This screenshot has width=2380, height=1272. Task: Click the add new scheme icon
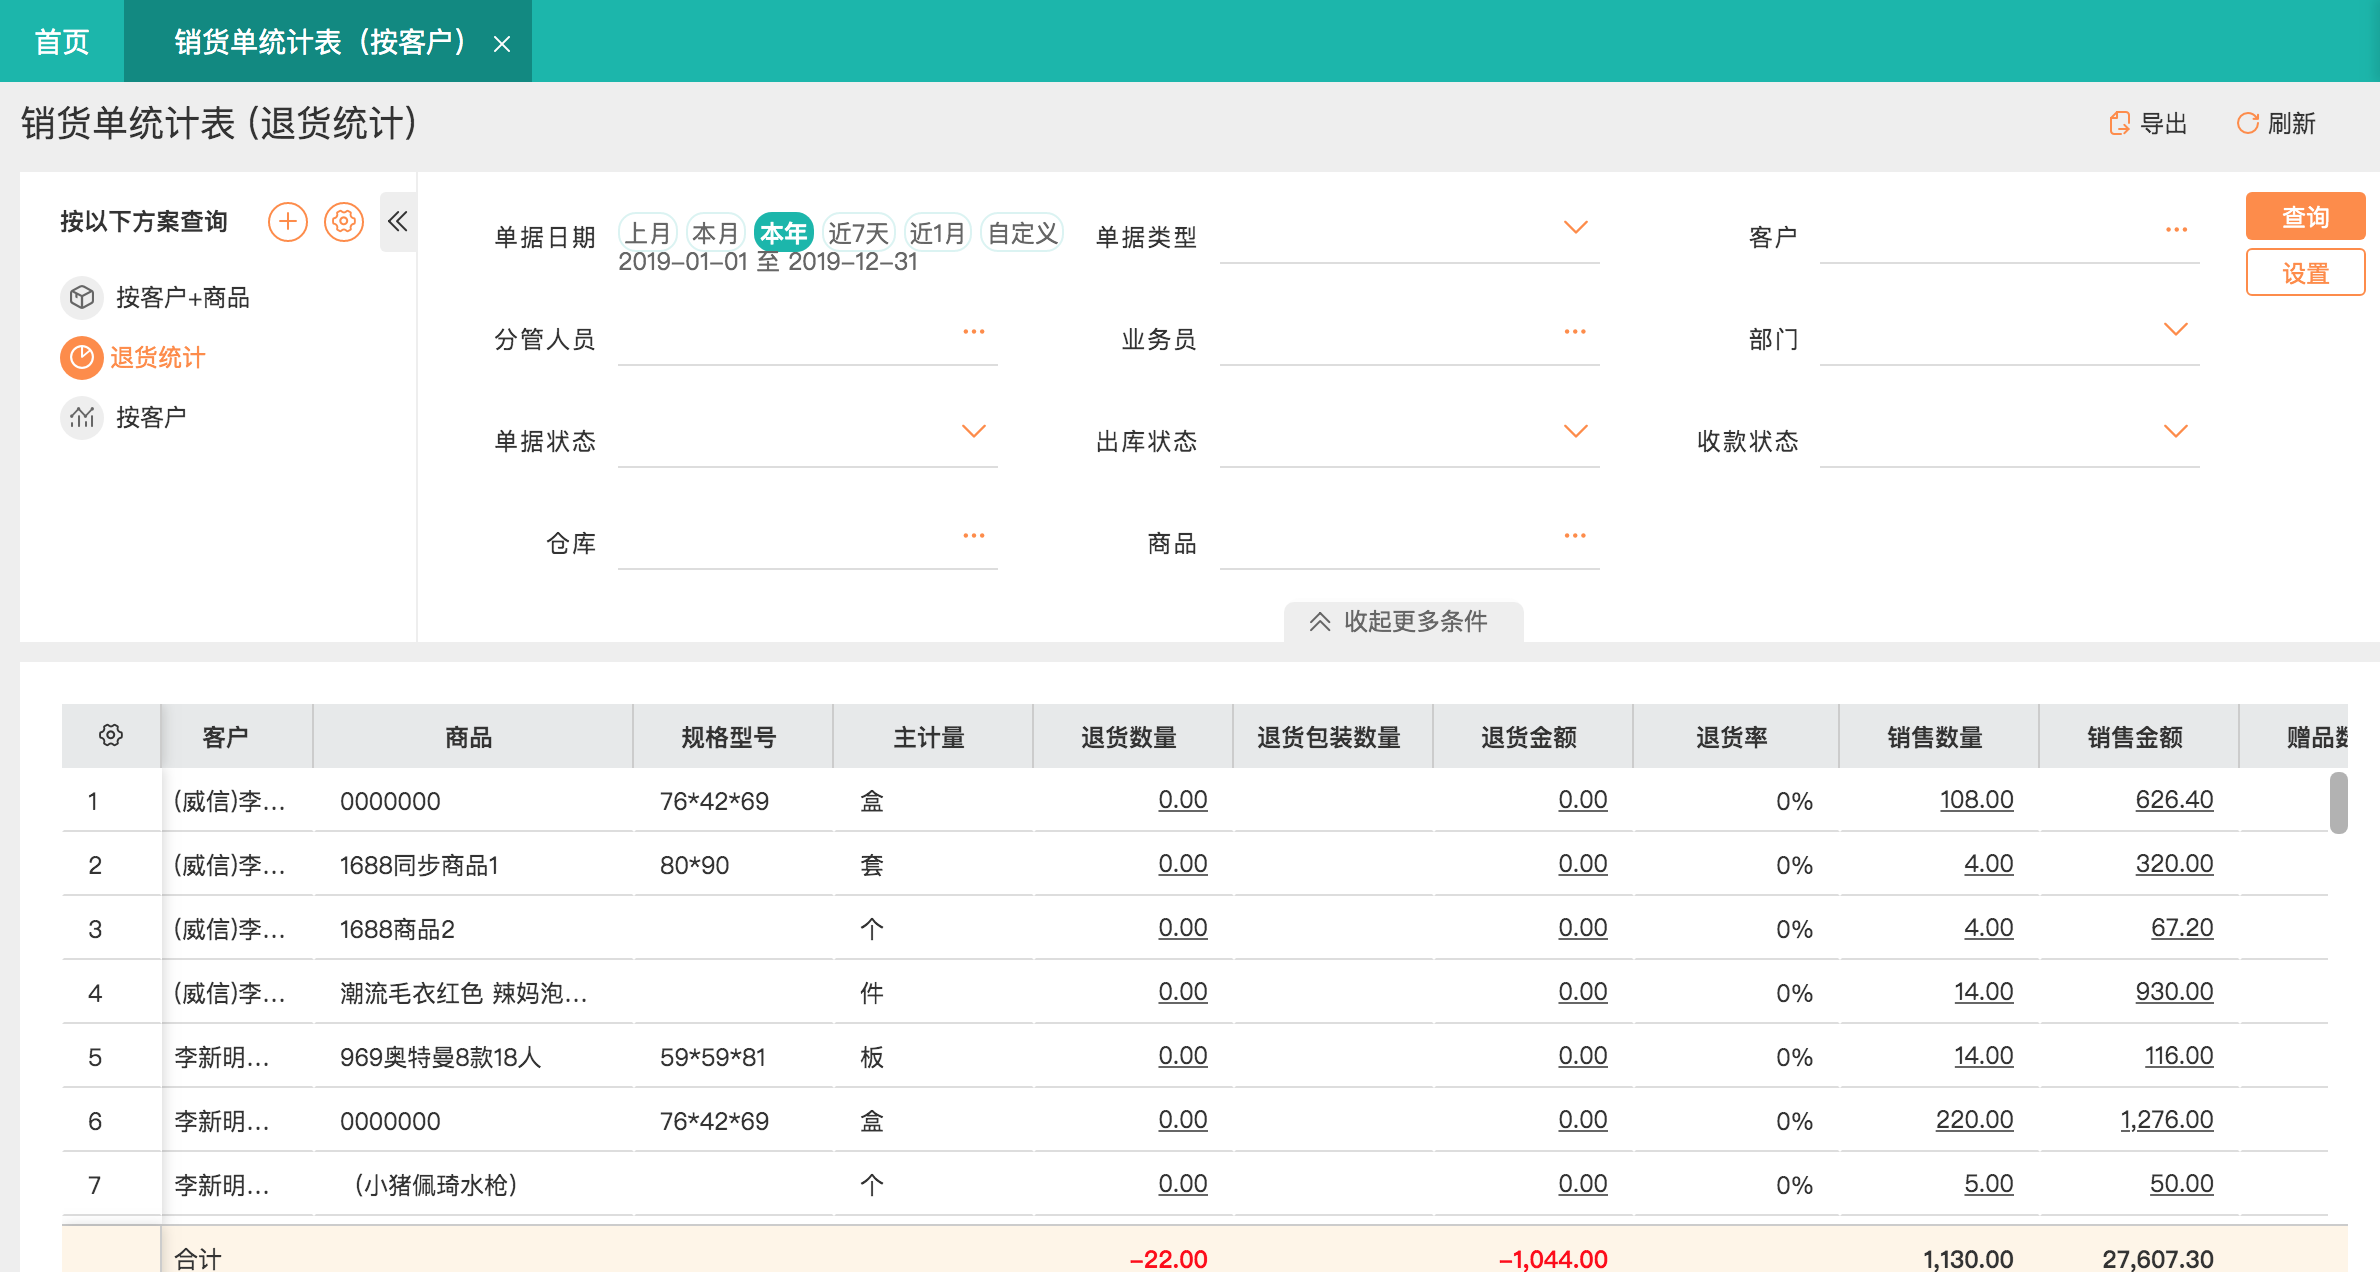(288, 222)
